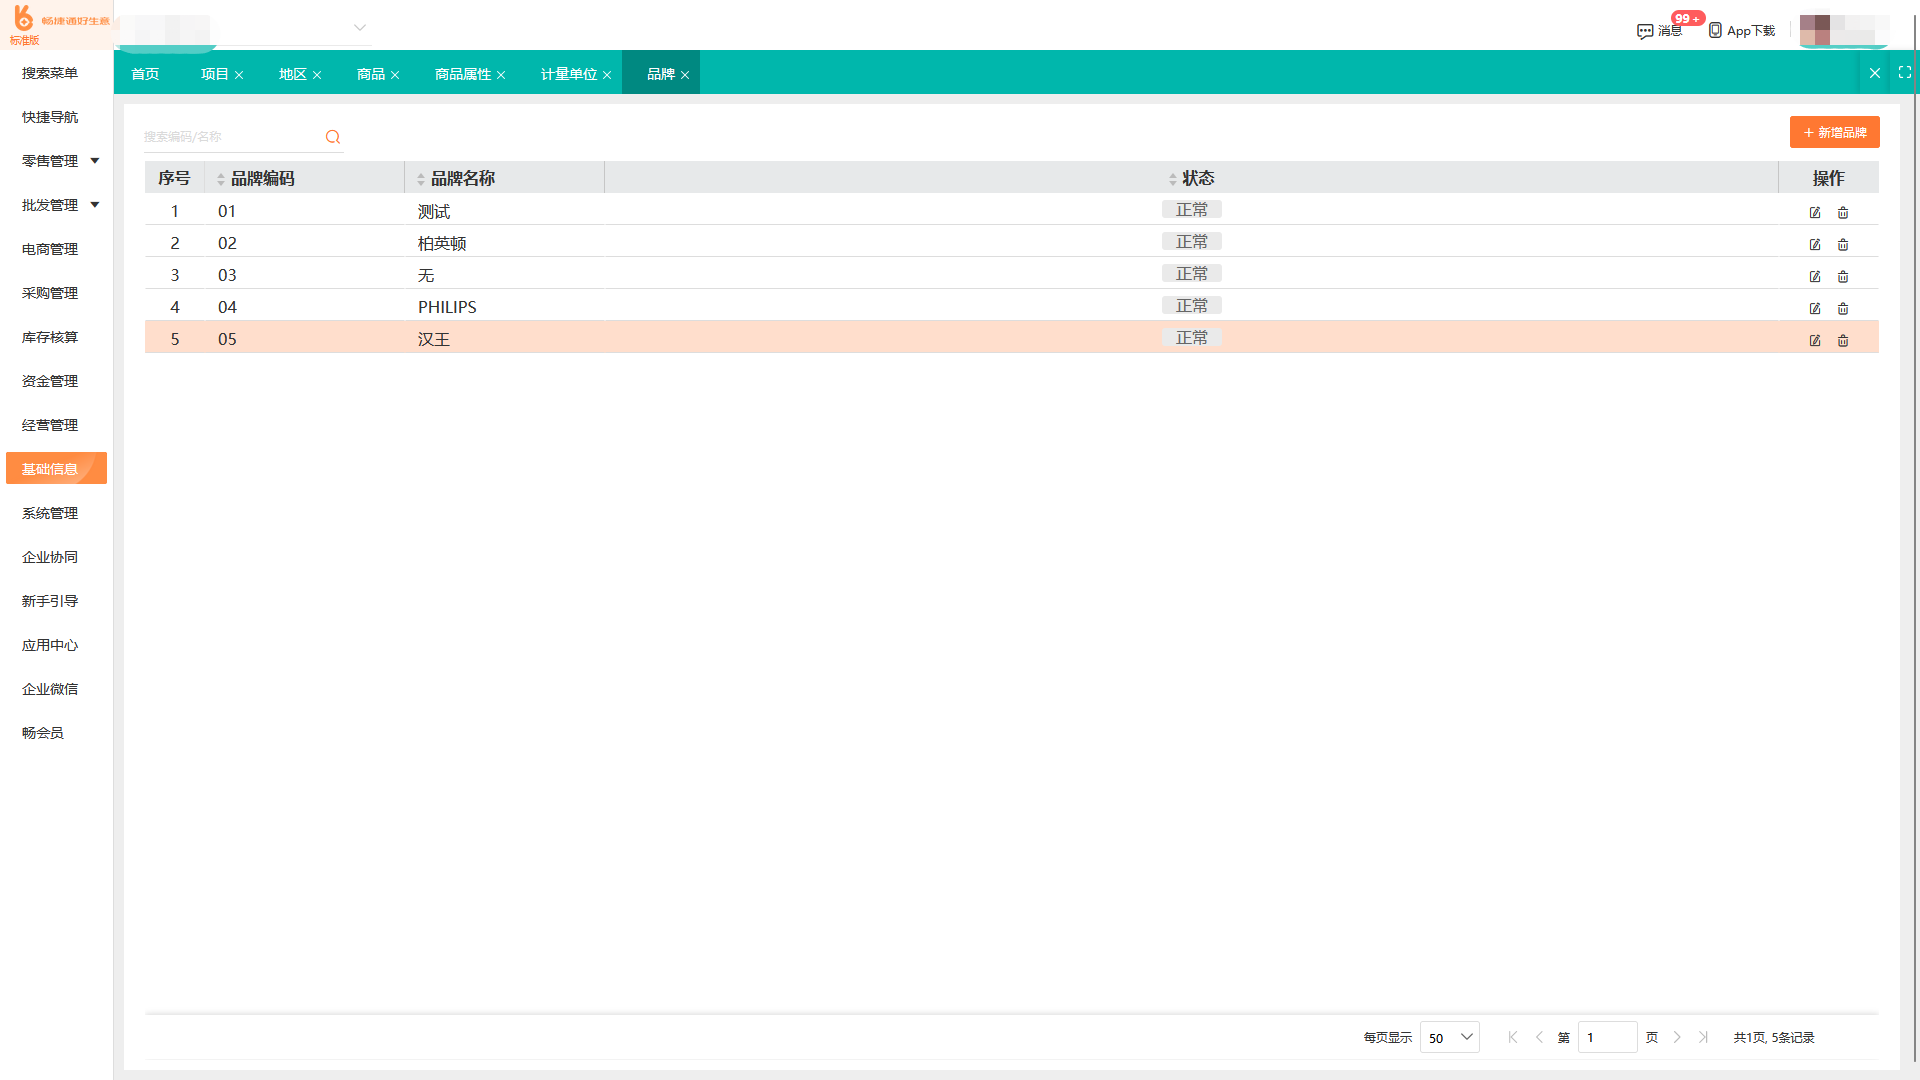Click the App下载 icon in top bar
1920x1080 pixels.
(1721, 30)
